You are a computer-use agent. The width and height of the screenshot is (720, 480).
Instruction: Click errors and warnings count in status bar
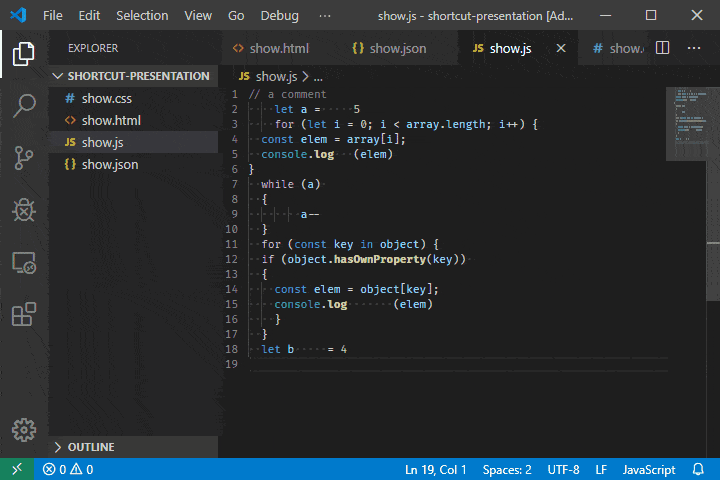pyautogui.click(x=68, y=469)
